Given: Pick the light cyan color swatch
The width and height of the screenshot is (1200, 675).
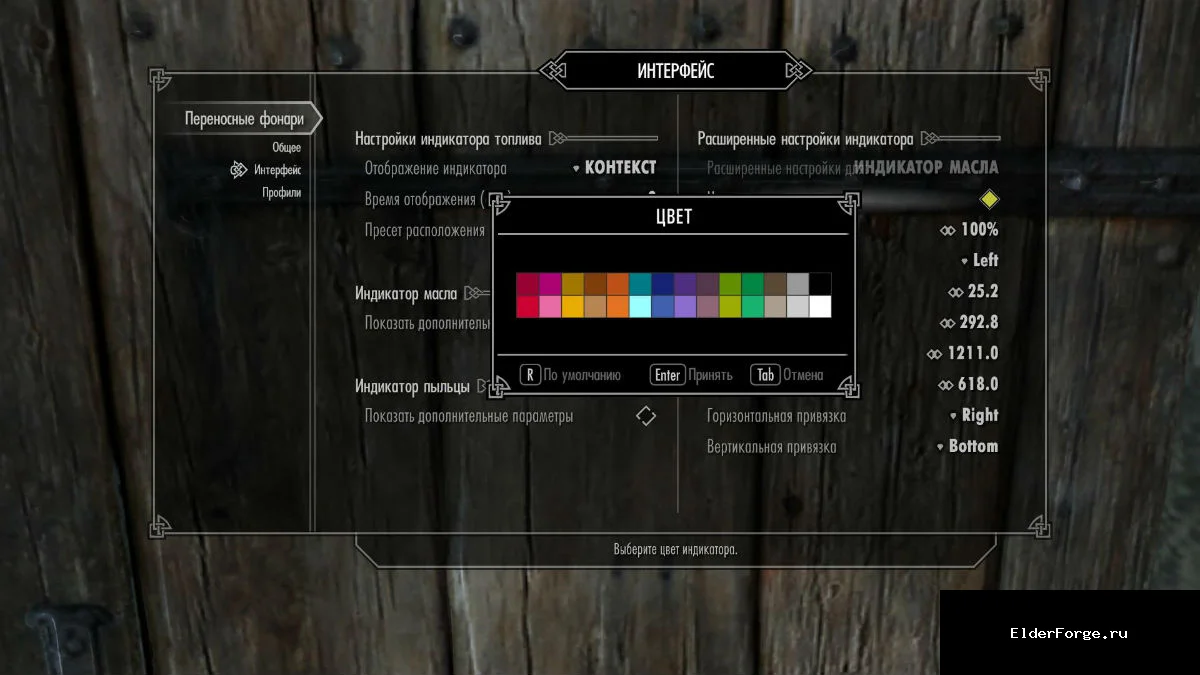Looking at the screenshot, I should pyautogui.click(x=640, y=306).
